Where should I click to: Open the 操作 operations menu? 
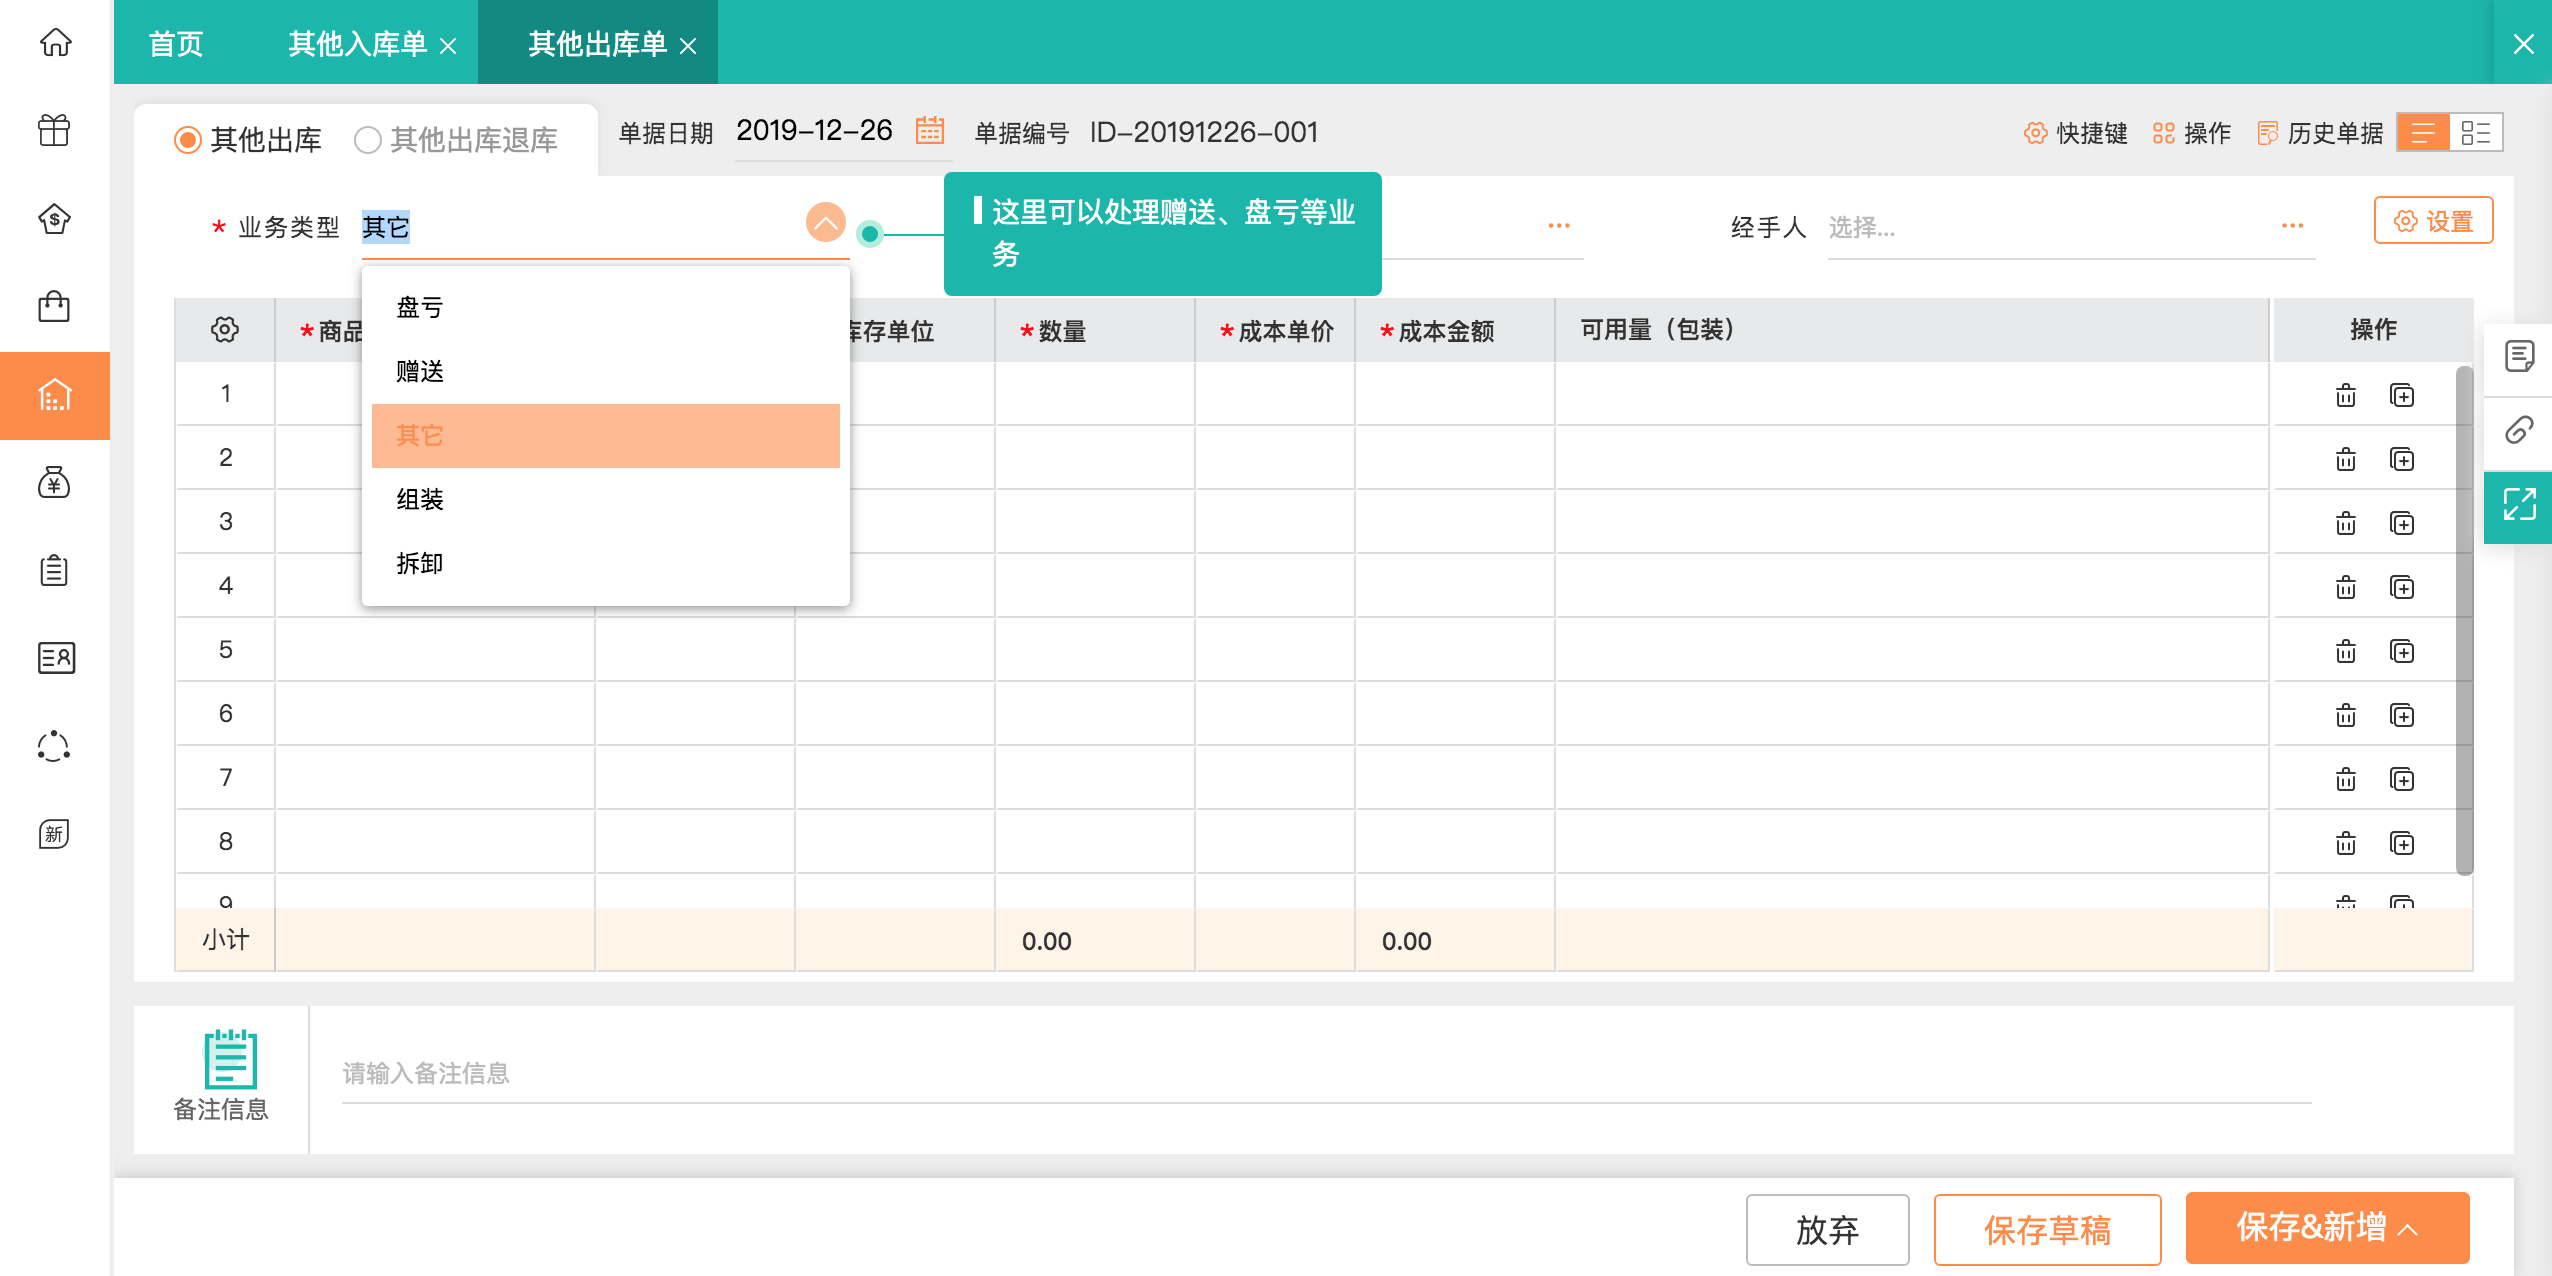2200,133
